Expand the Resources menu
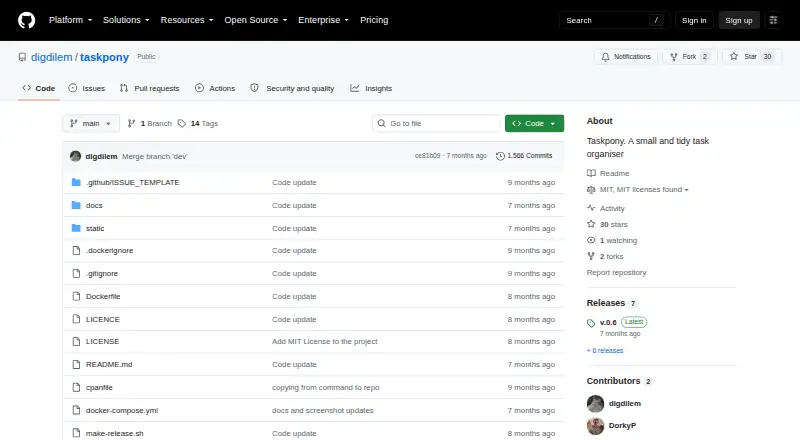The height and width of the screenshot is (440, 800). pos(187,20)
